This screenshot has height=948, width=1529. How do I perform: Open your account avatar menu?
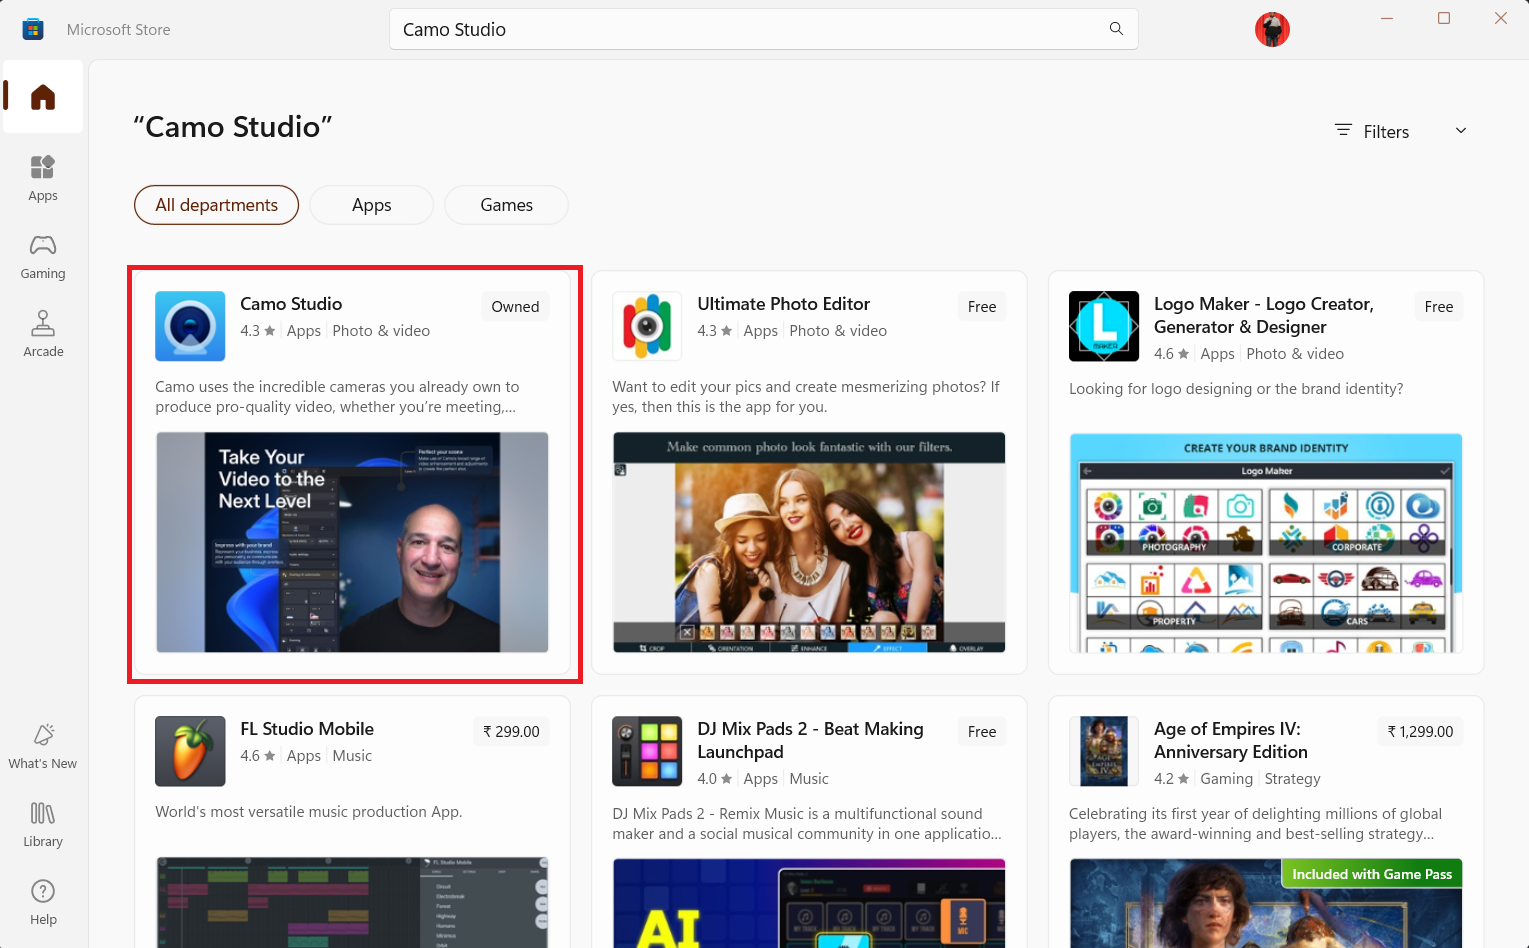pyautogui.click(x=1271, y=29)
